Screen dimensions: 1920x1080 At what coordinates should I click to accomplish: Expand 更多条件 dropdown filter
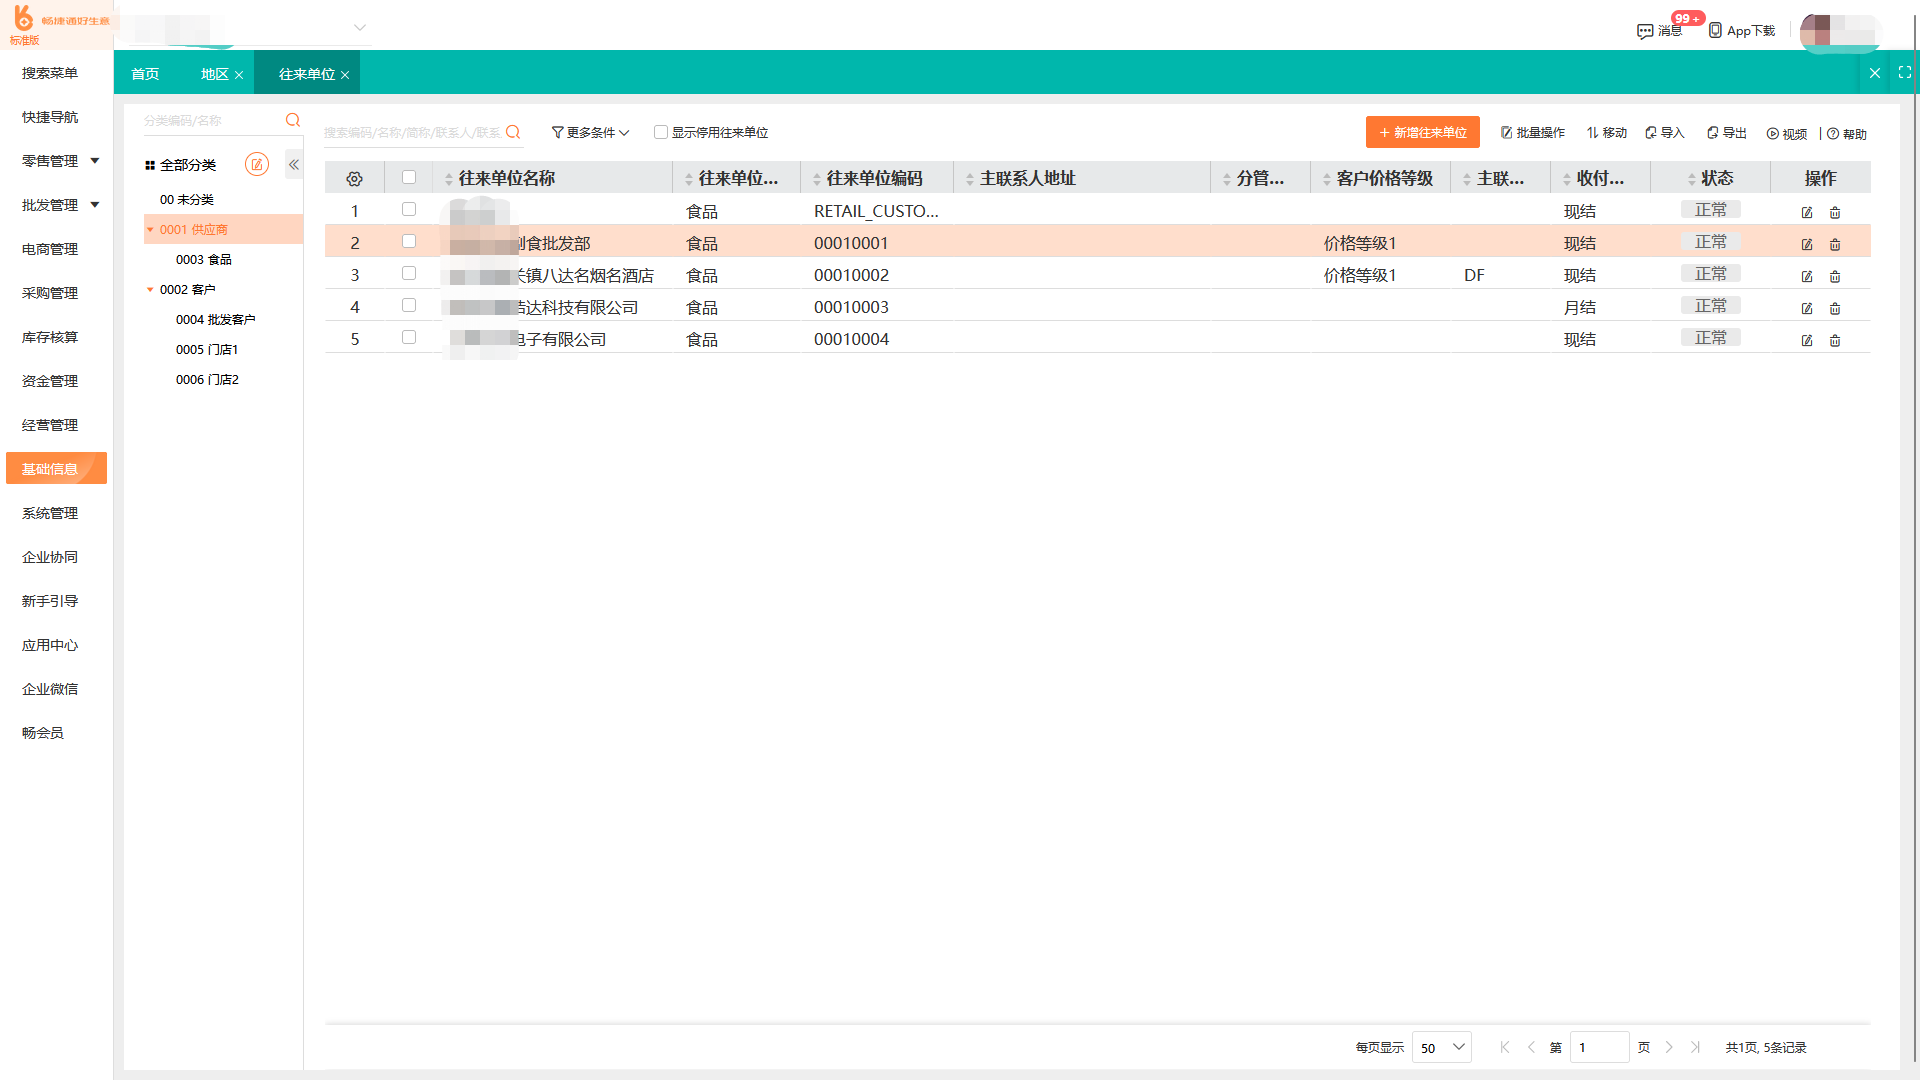tap(593, 132)
